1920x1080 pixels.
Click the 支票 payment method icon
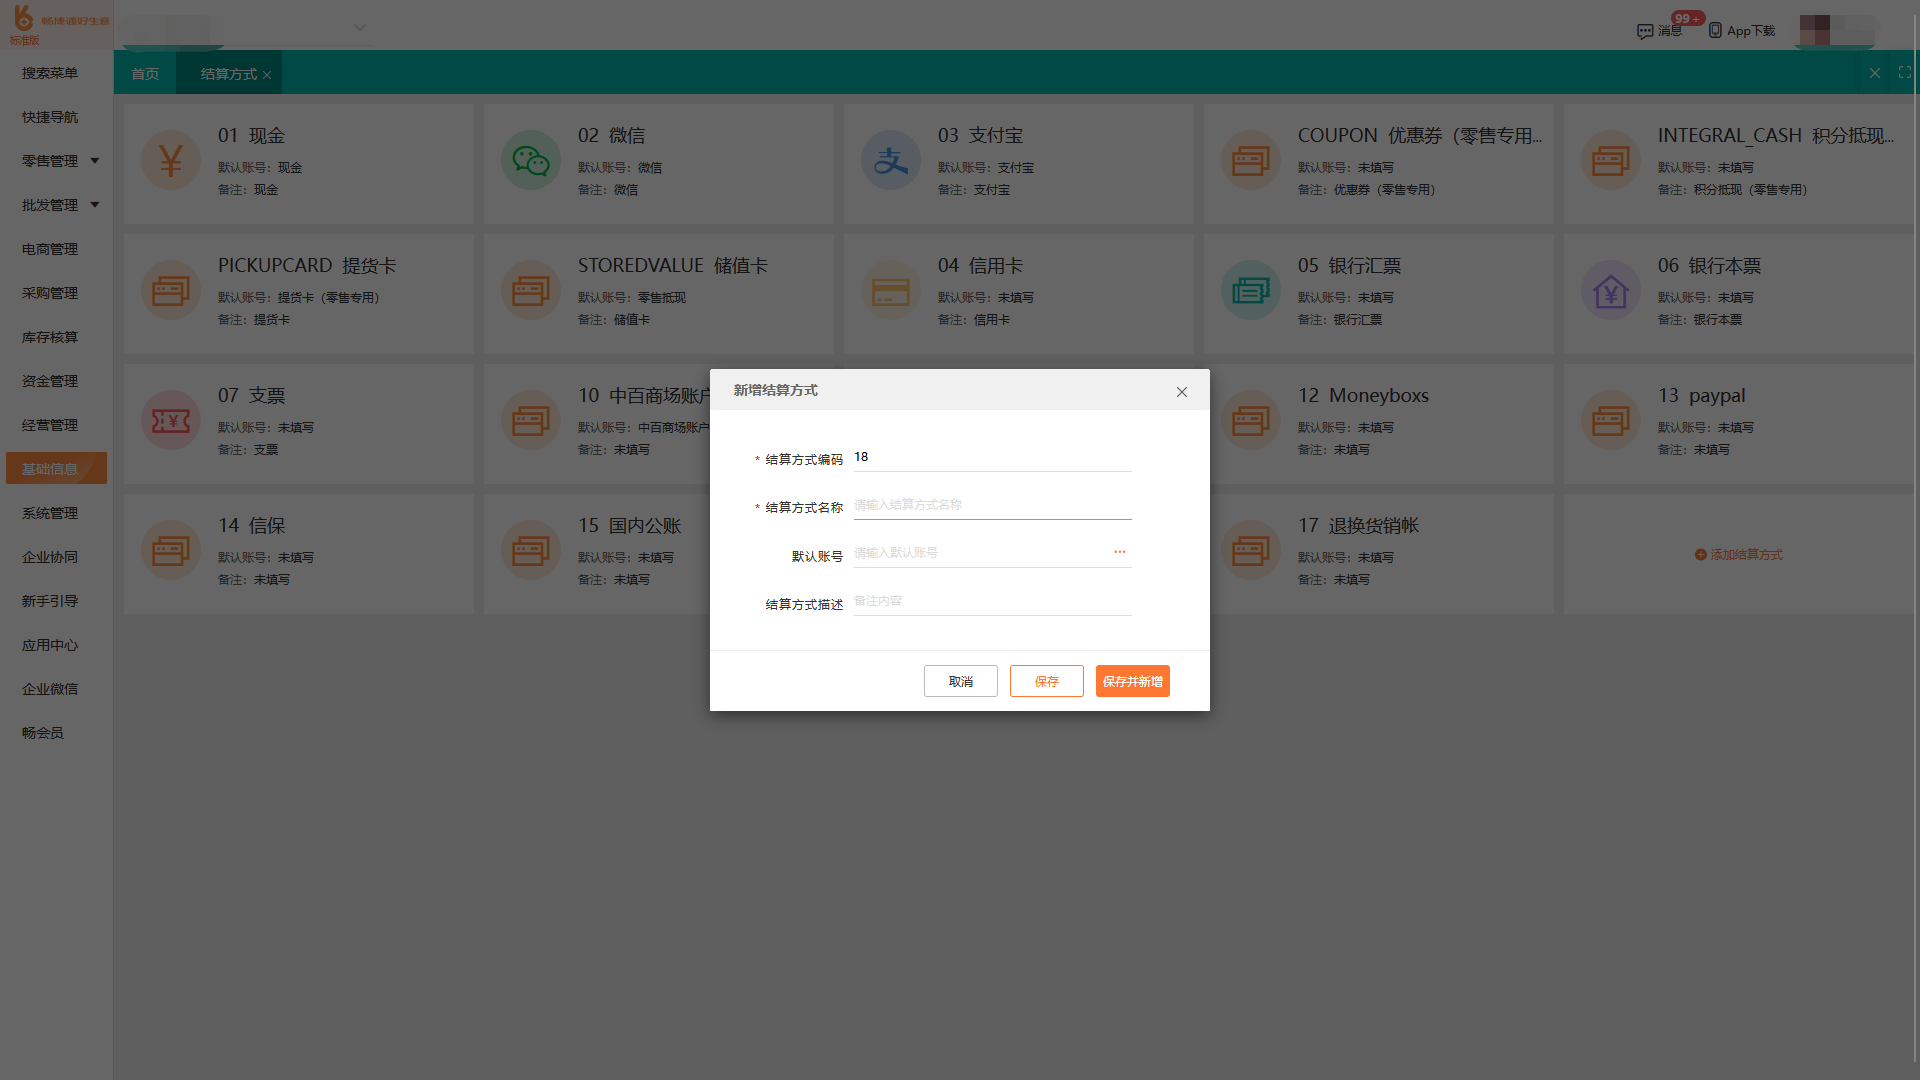[171, 419]
